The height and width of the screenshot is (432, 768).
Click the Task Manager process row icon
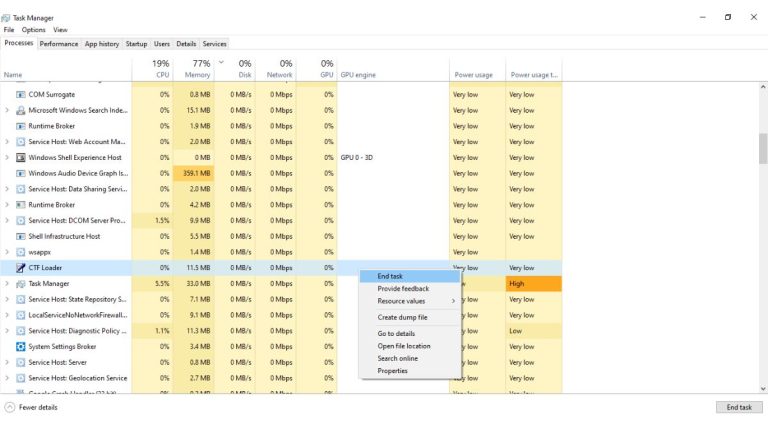(x=21, y=284)
